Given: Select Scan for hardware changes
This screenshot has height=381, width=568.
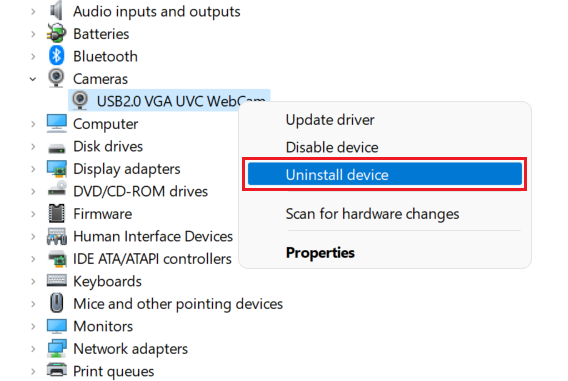Looking at the screenshot, I should click(x=372, y=214).
